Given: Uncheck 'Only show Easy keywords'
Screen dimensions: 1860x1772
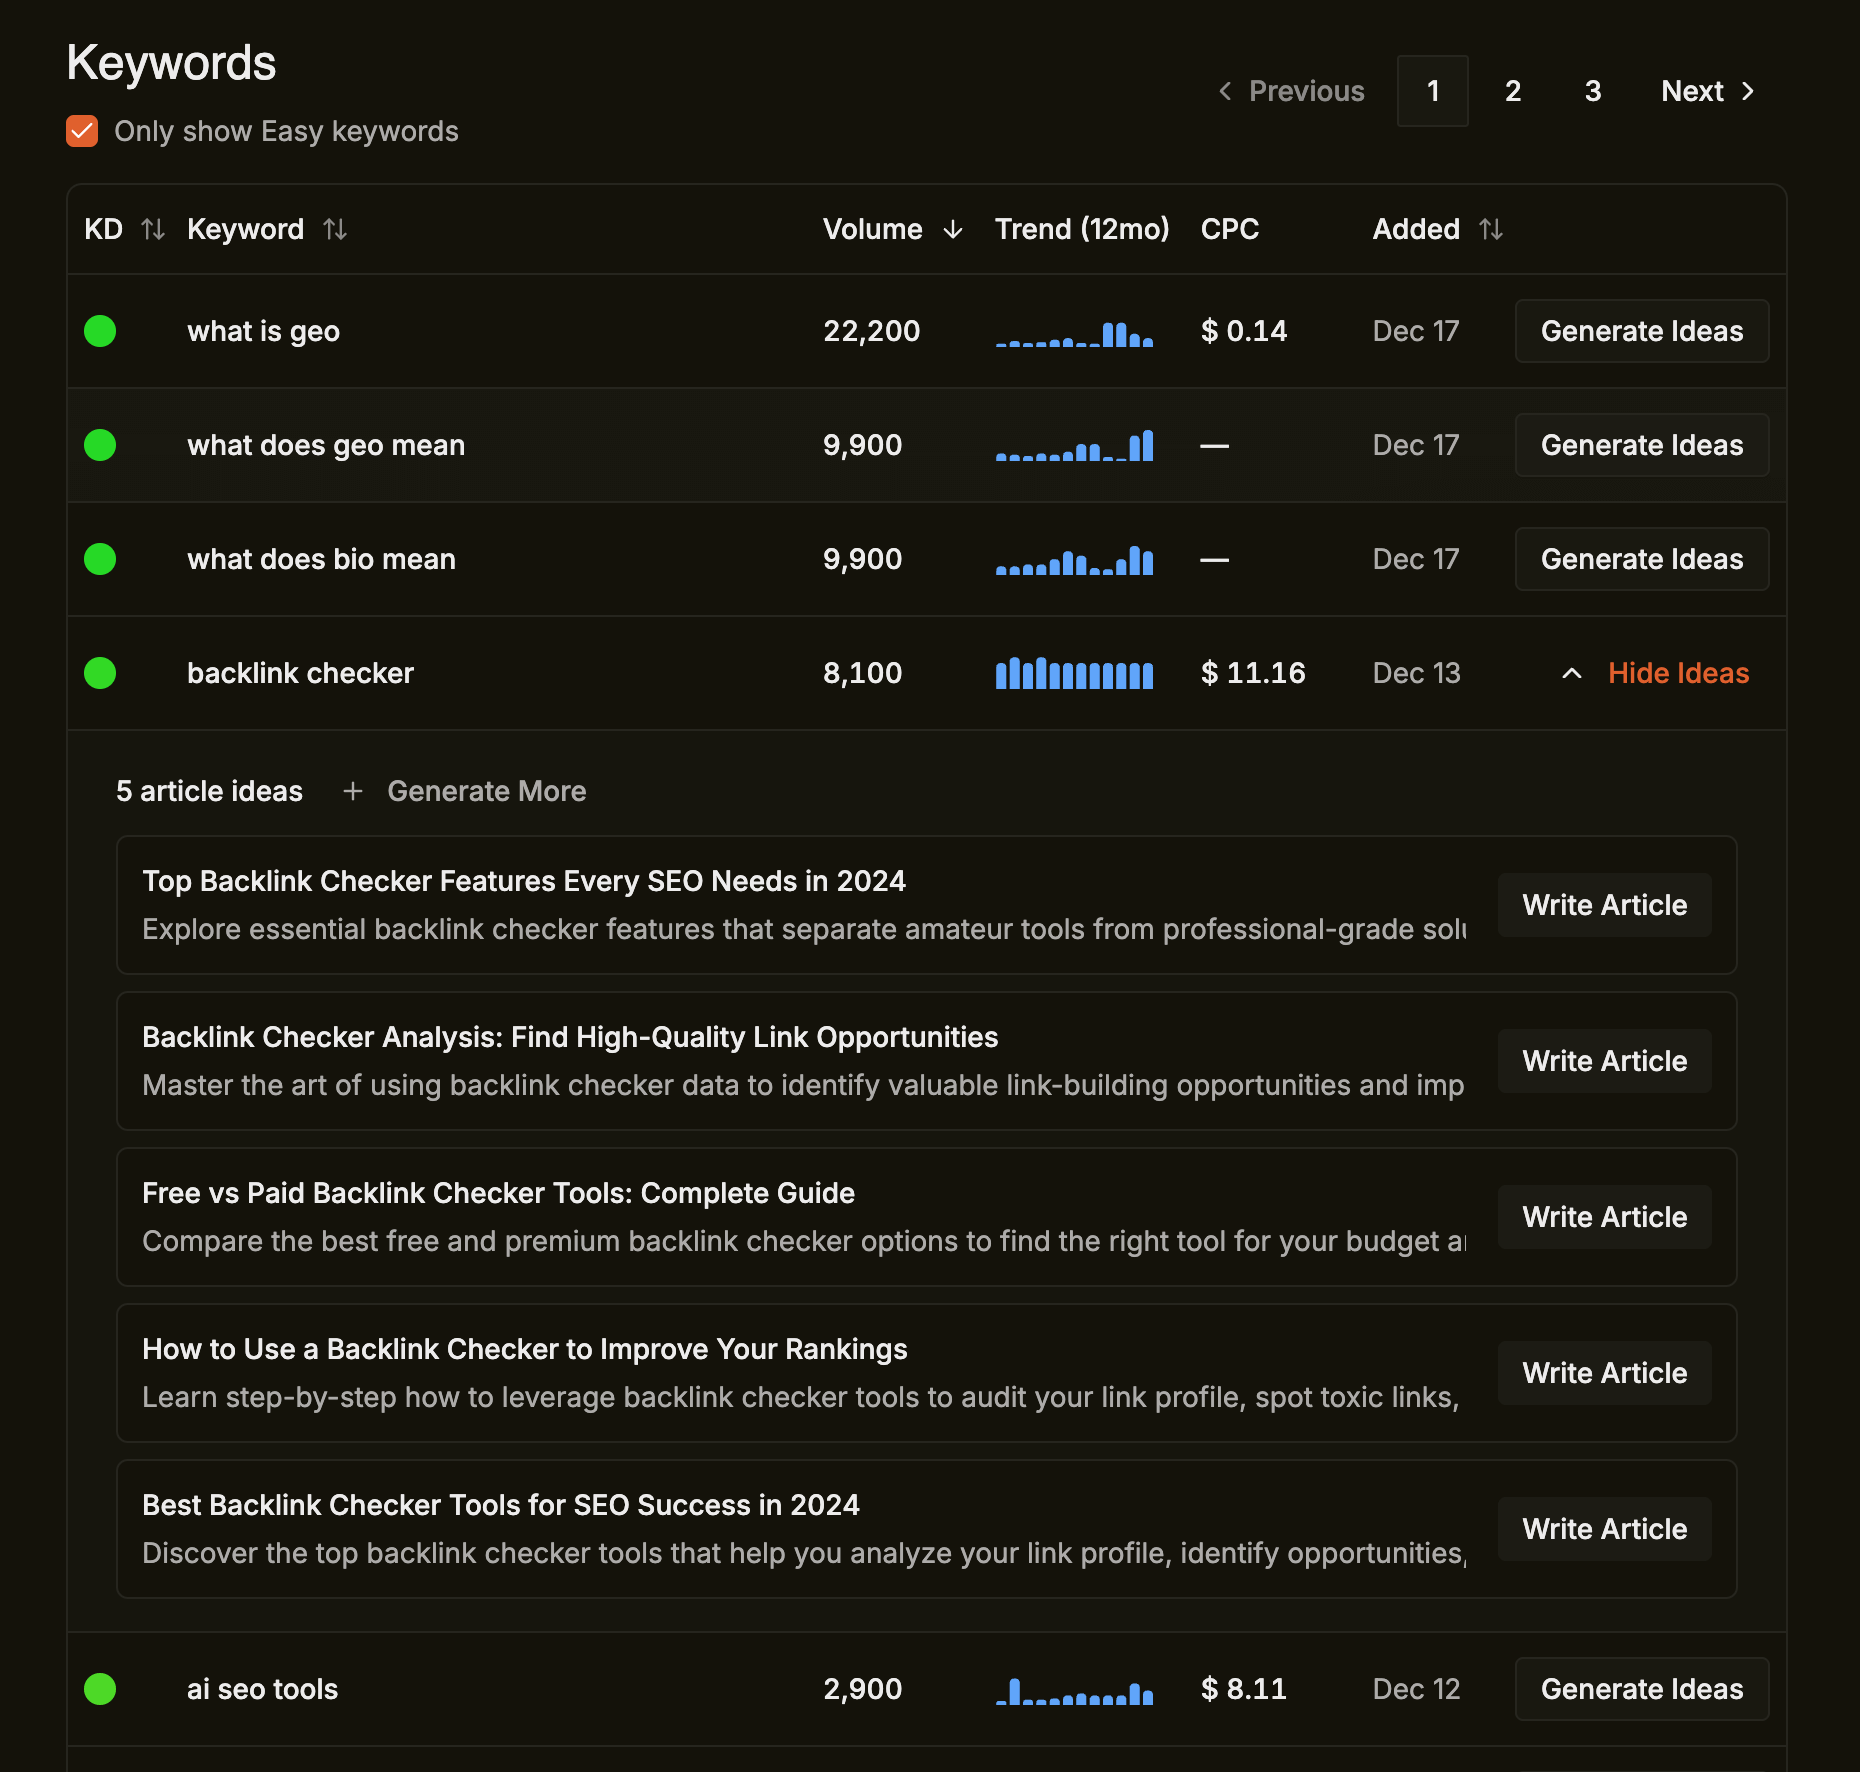Looking at the screenshot, I should pos(81,131).
